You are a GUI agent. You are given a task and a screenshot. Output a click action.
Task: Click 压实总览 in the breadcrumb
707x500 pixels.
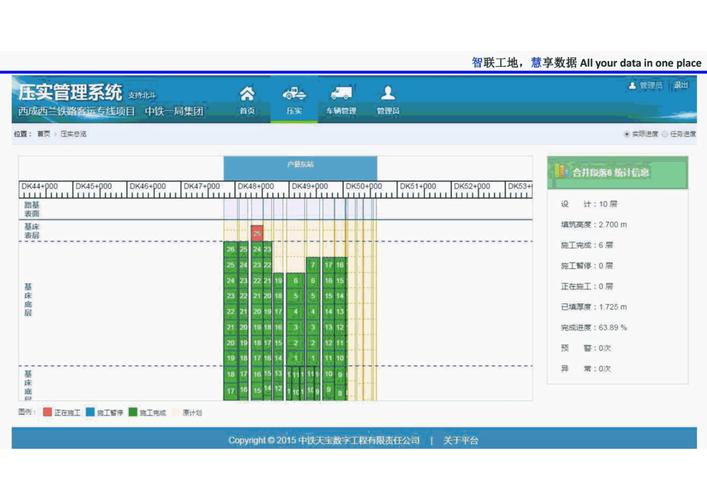(73, 133)
